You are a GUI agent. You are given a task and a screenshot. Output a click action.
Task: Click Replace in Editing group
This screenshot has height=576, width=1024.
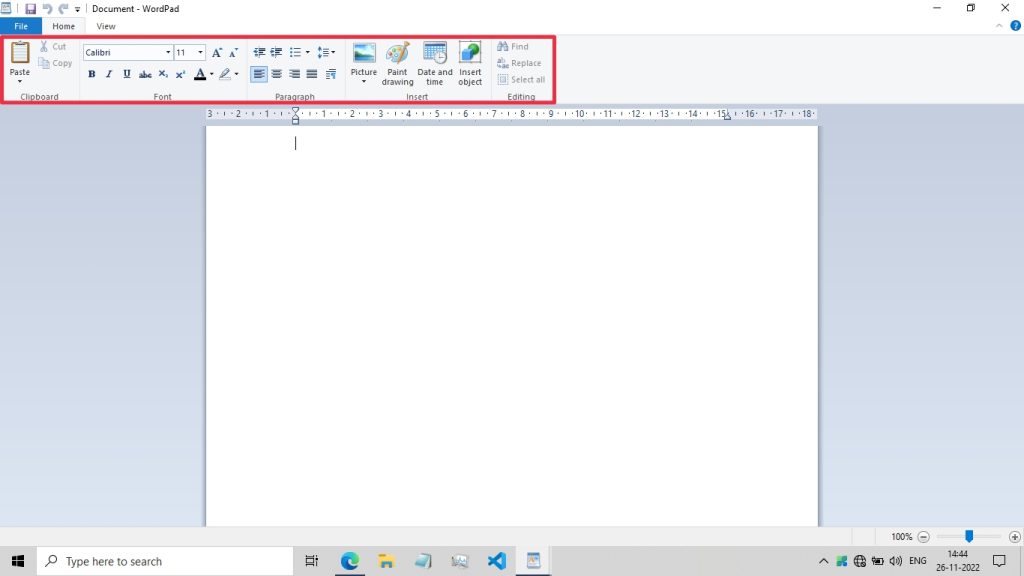(x=519, y=63)
